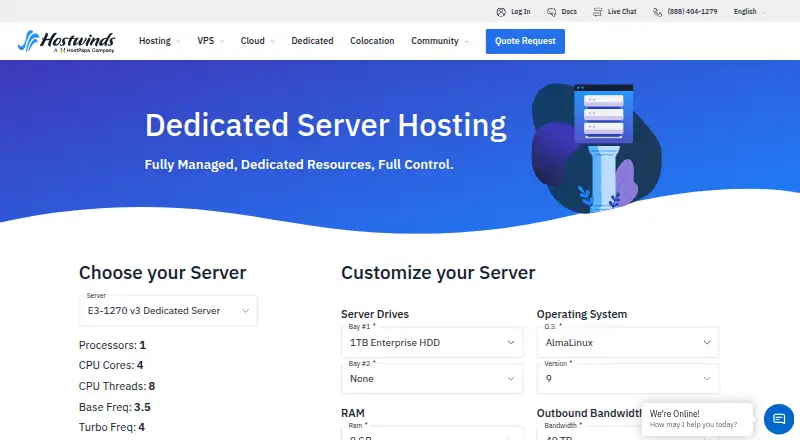Click the Server Drives section label
Image resolution: width=800 pixels, height=440 pixels.
coord(375,314)
